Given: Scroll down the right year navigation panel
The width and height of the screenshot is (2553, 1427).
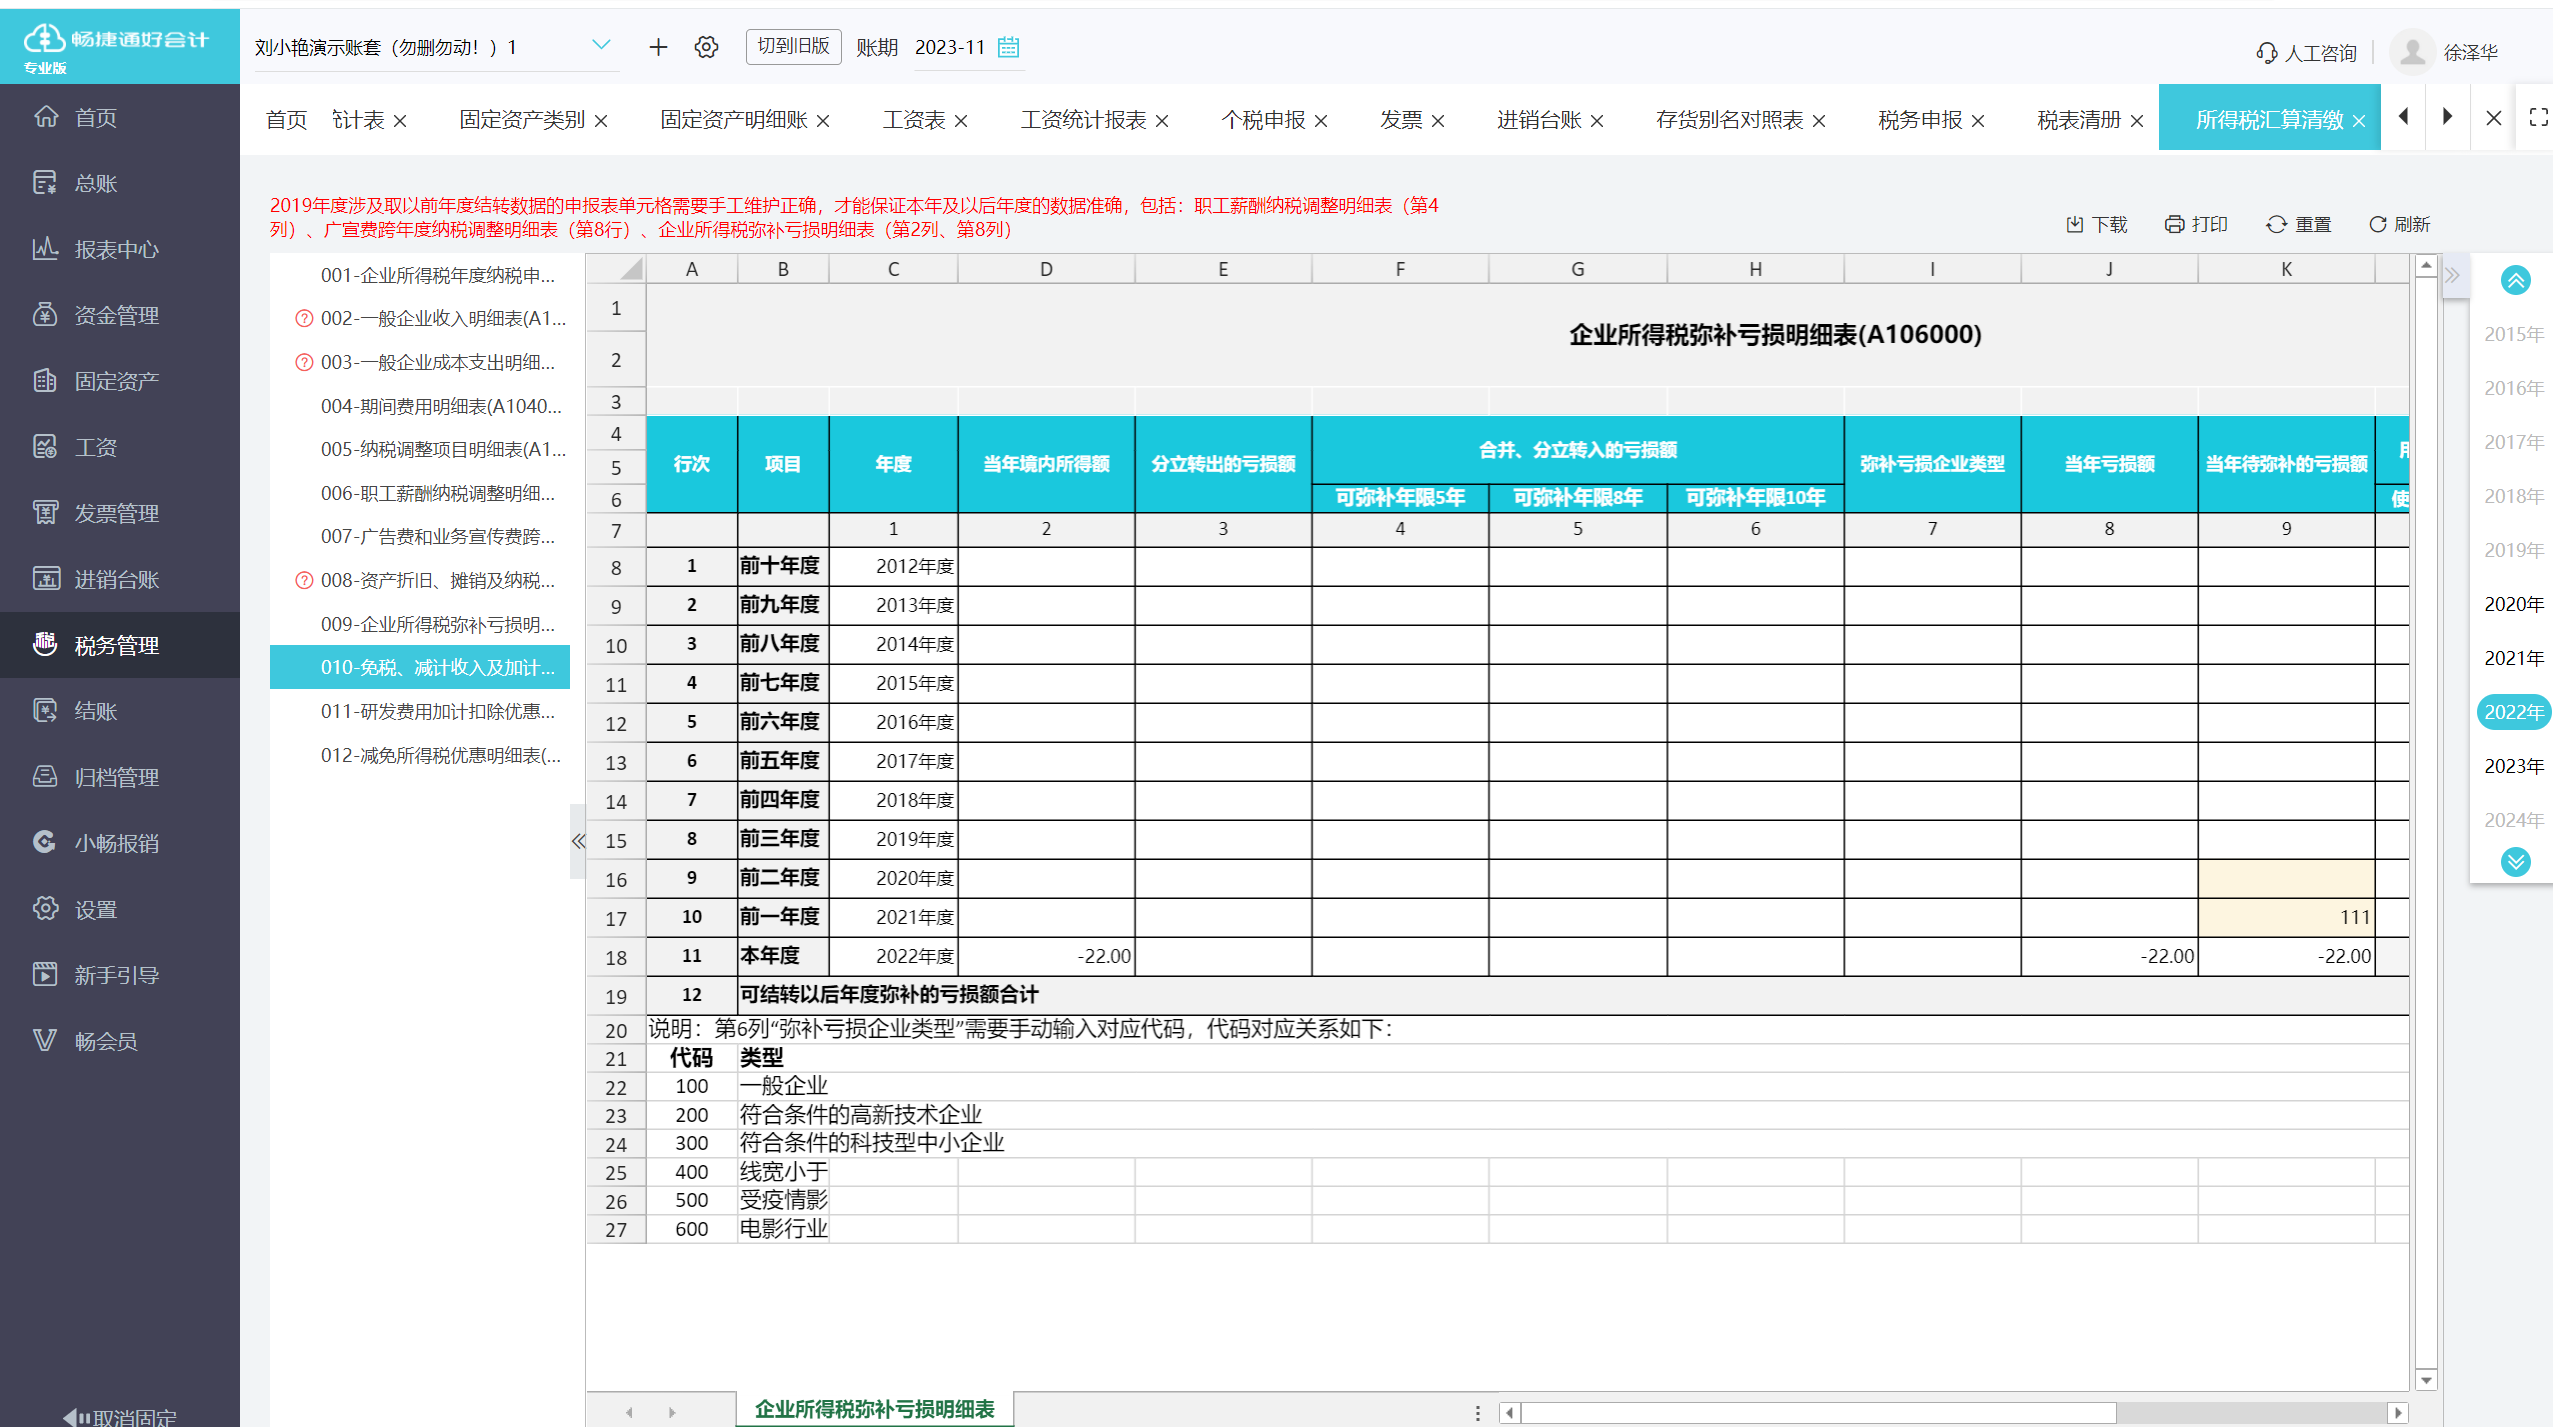Looking at the screenshot, I should pyautogui.click(x=2514, y=863).
